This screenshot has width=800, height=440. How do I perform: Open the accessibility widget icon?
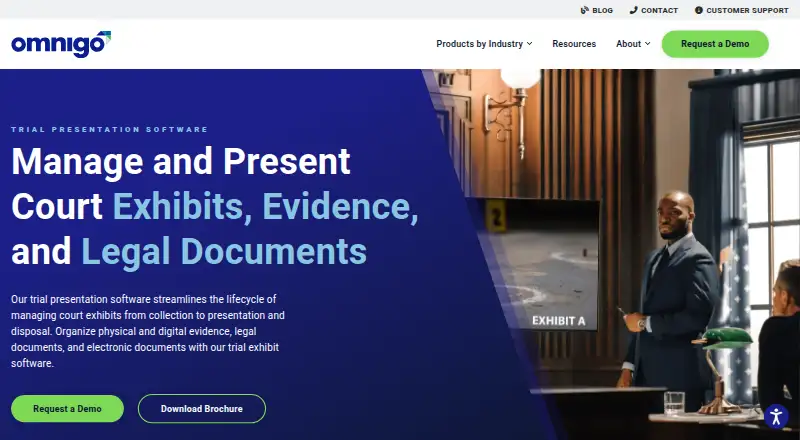777,417
